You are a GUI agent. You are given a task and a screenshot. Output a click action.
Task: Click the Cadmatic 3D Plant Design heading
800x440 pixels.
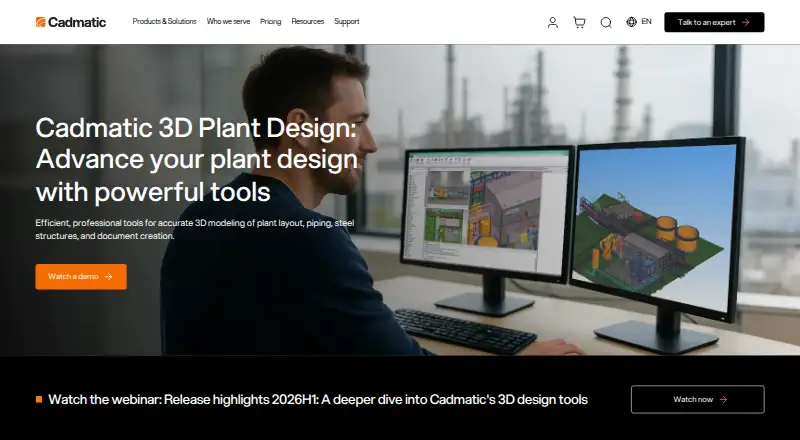click(x=197, y=159)
